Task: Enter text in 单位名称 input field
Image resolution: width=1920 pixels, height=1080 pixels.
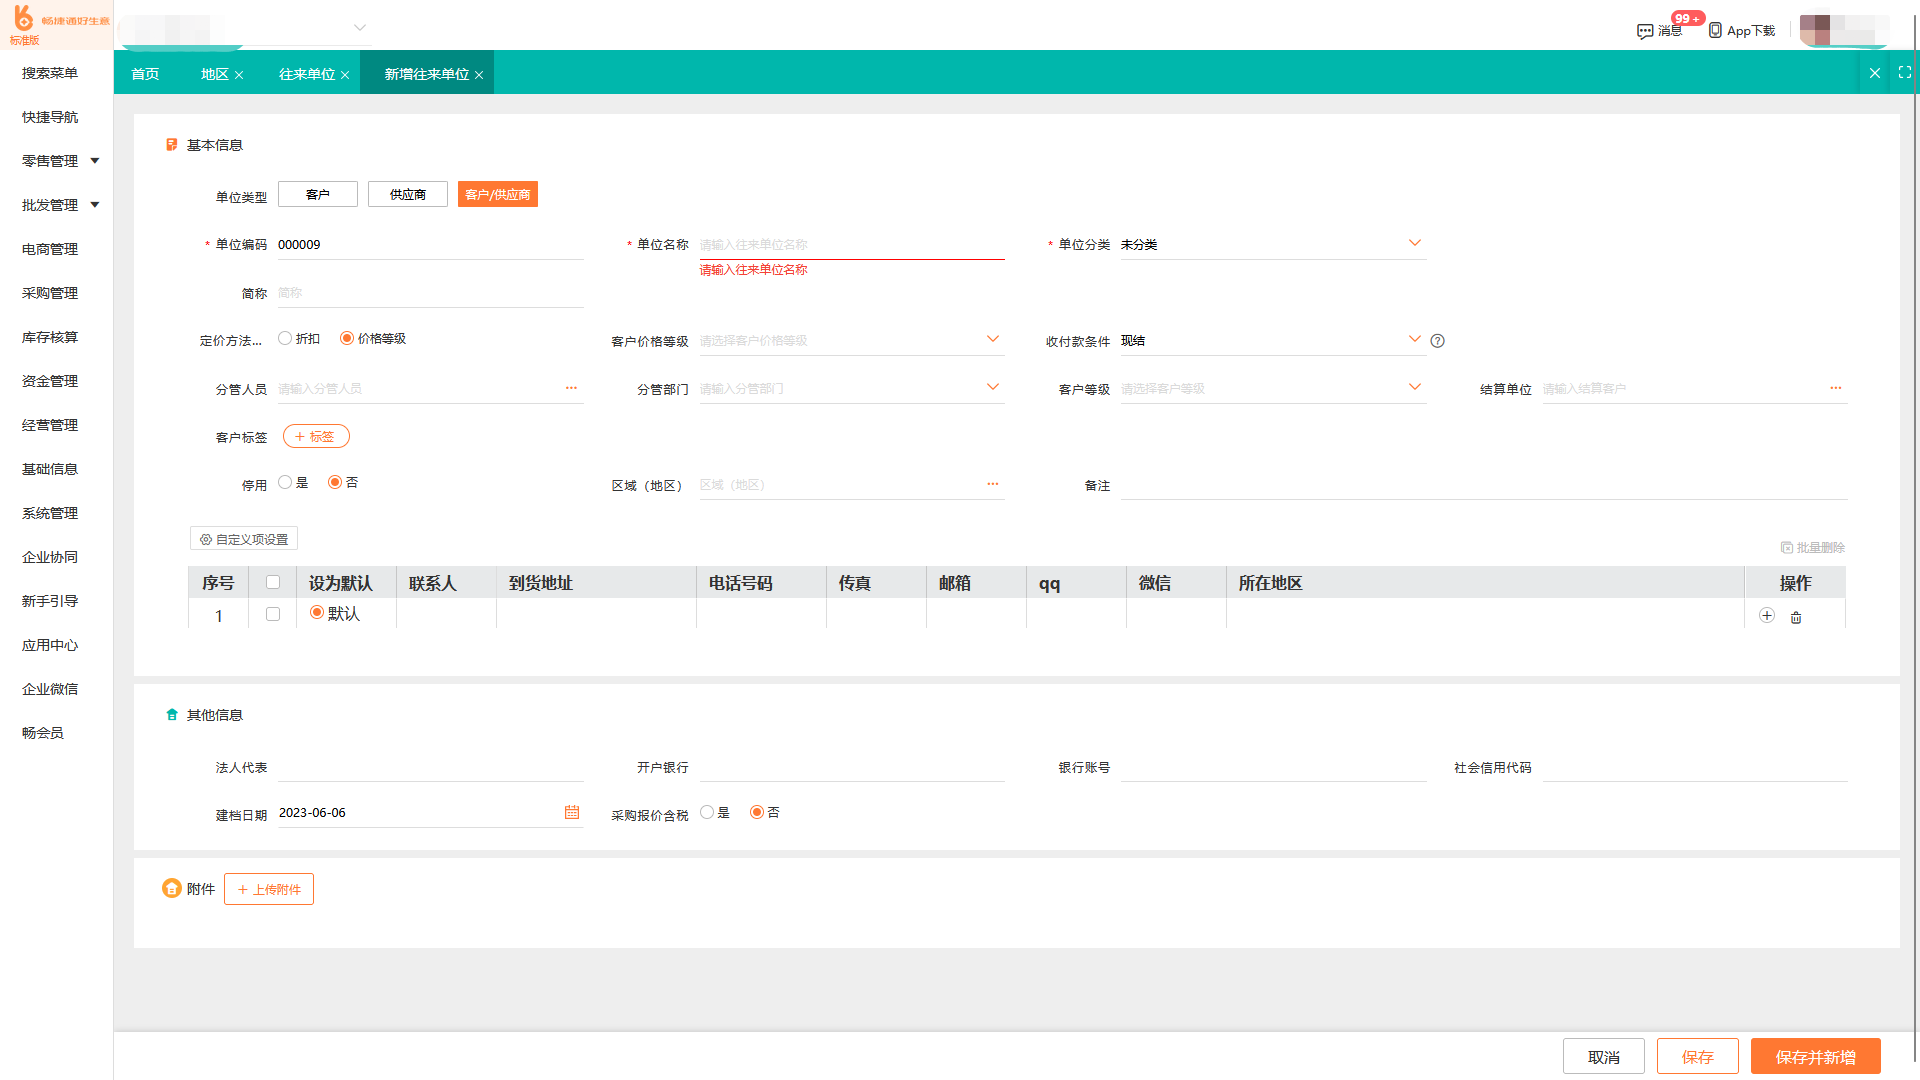Action: 849,244
